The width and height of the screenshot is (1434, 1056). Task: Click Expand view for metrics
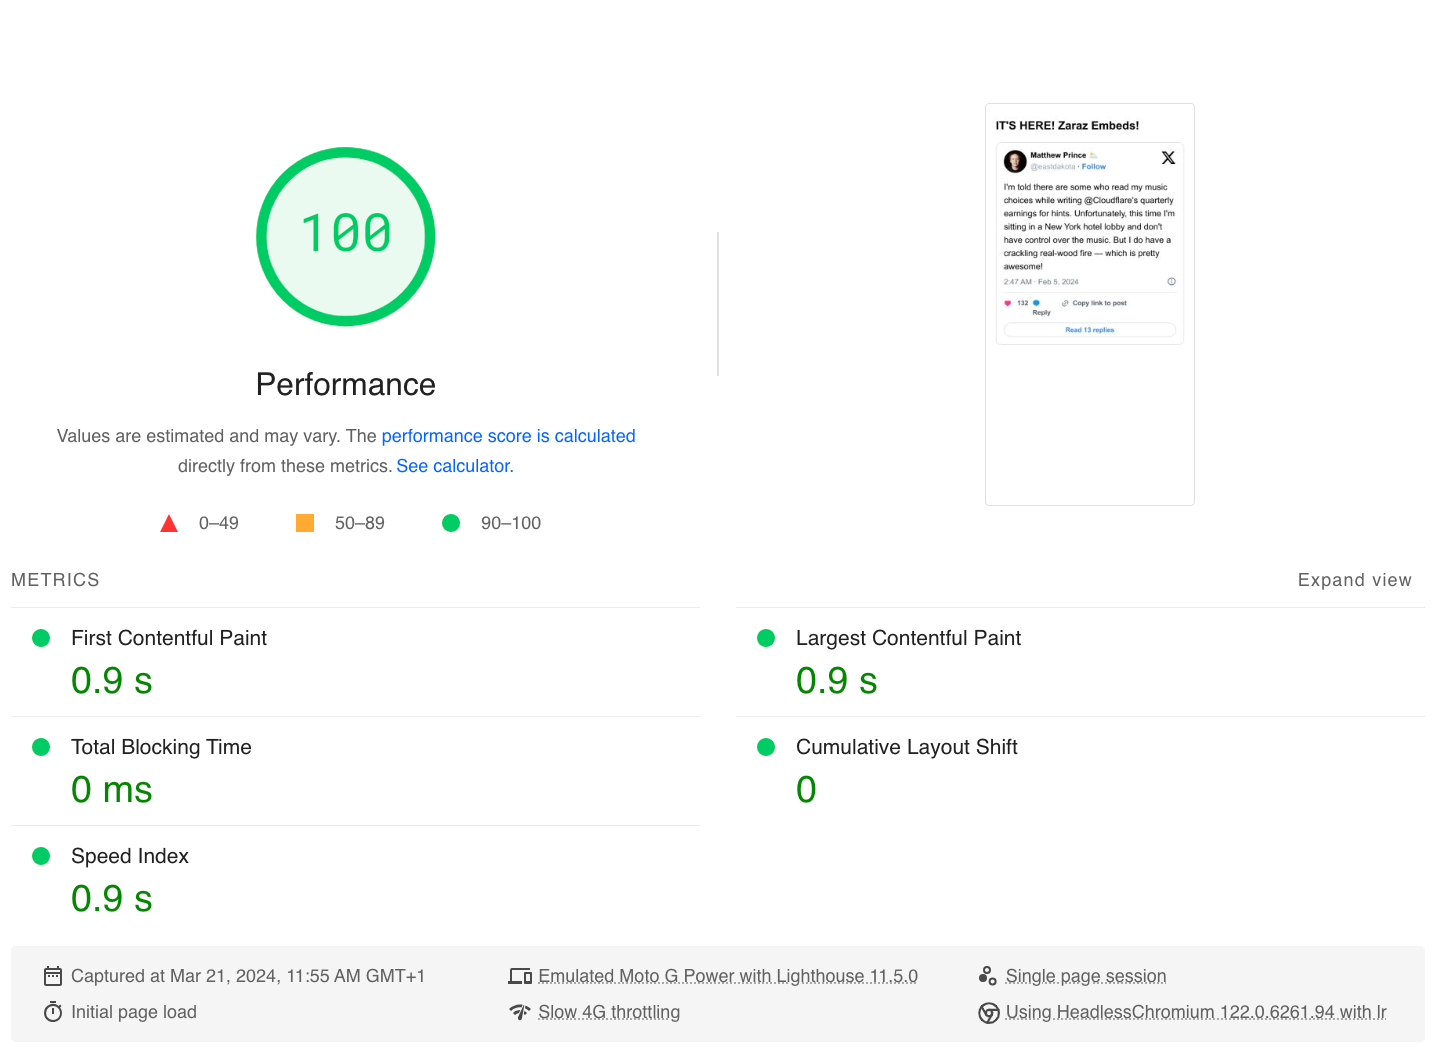(x=1354, y=580)
